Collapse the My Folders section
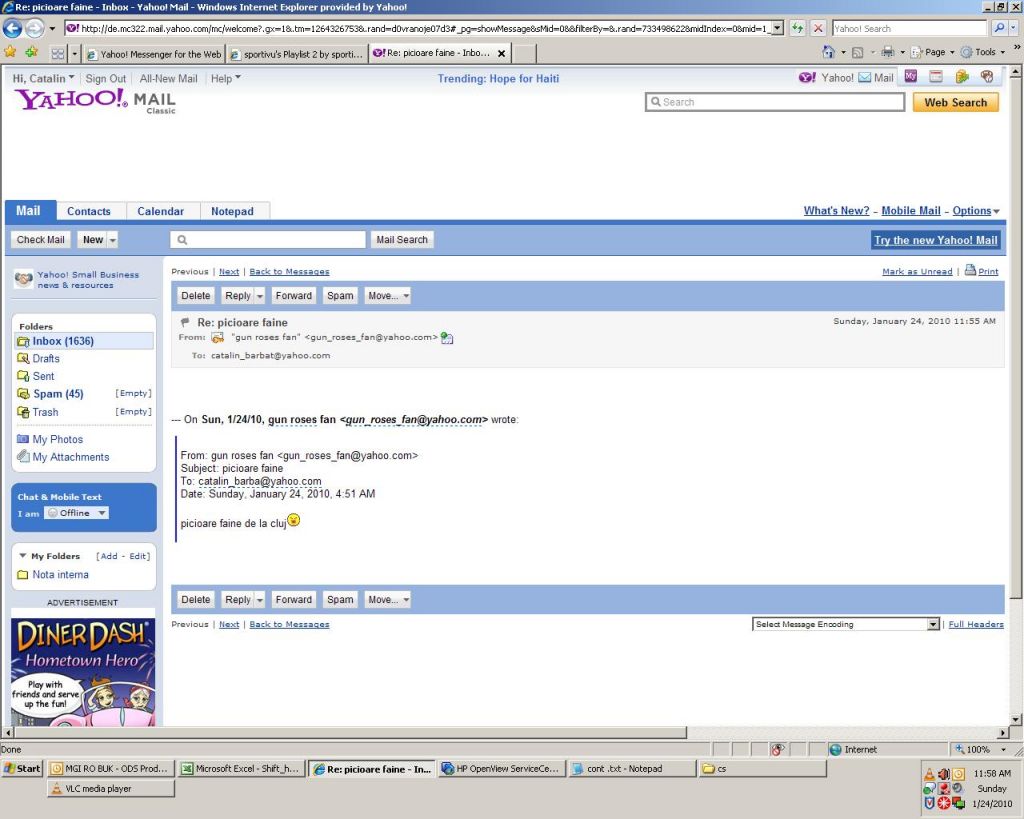 coord(23,556)
